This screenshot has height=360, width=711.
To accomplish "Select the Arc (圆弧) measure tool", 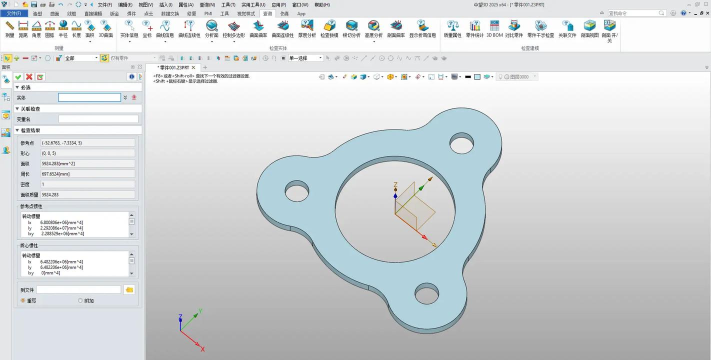I will [49, 28].
